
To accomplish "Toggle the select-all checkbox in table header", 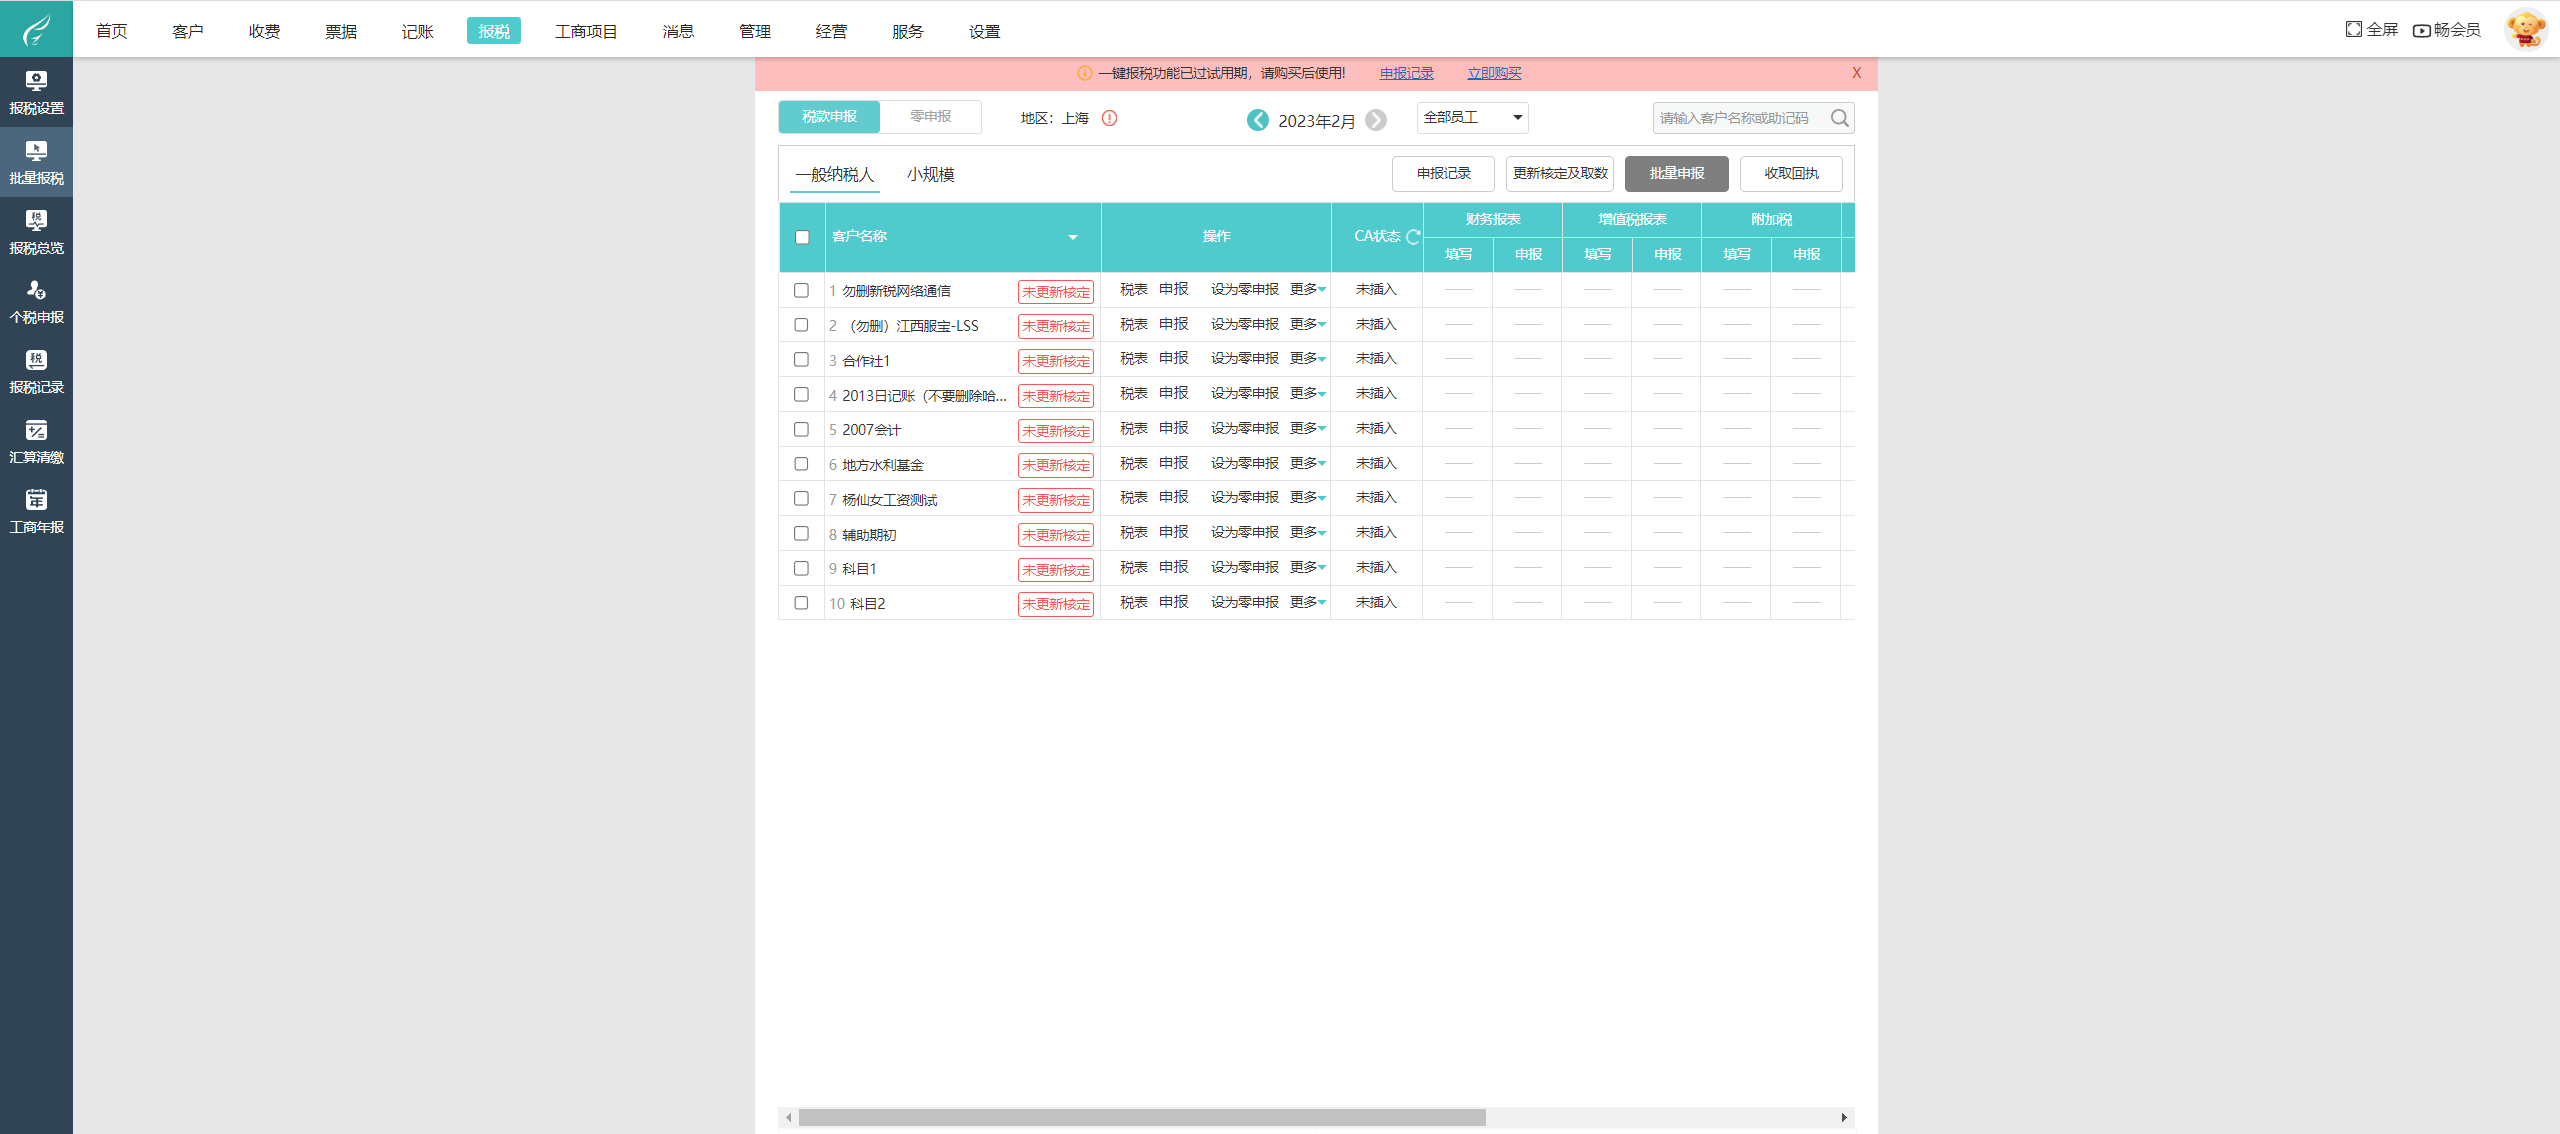I will [802, 235].
